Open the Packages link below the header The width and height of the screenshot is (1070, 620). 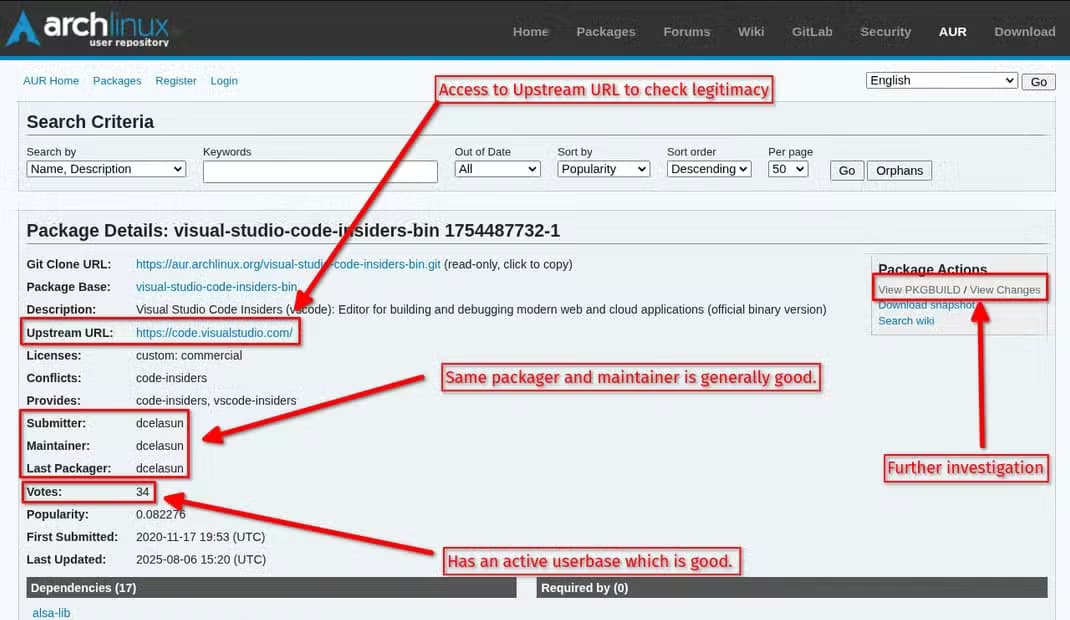117,80
